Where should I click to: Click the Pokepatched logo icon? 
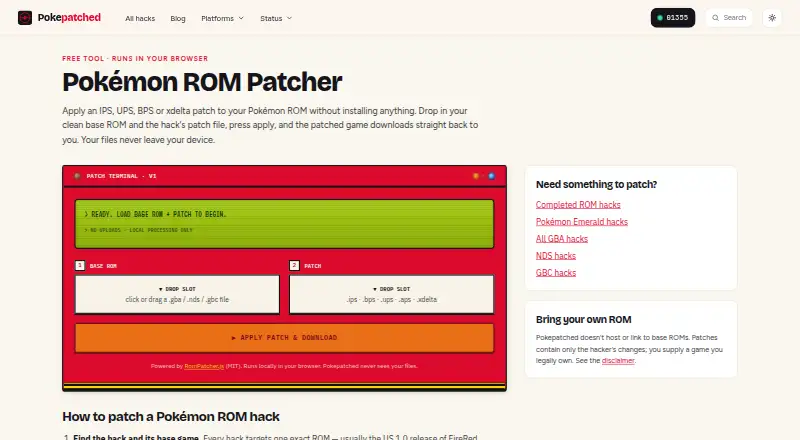pos(24,18)
